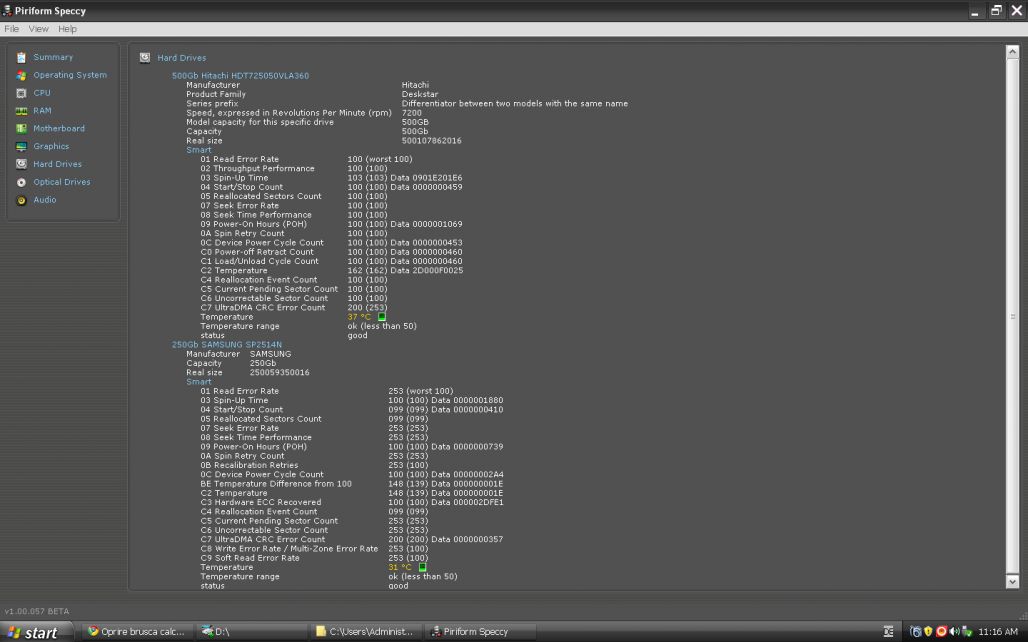Open the View menu
The height and width of the screenshot is (642, 1028).
(x=38, y=29)
